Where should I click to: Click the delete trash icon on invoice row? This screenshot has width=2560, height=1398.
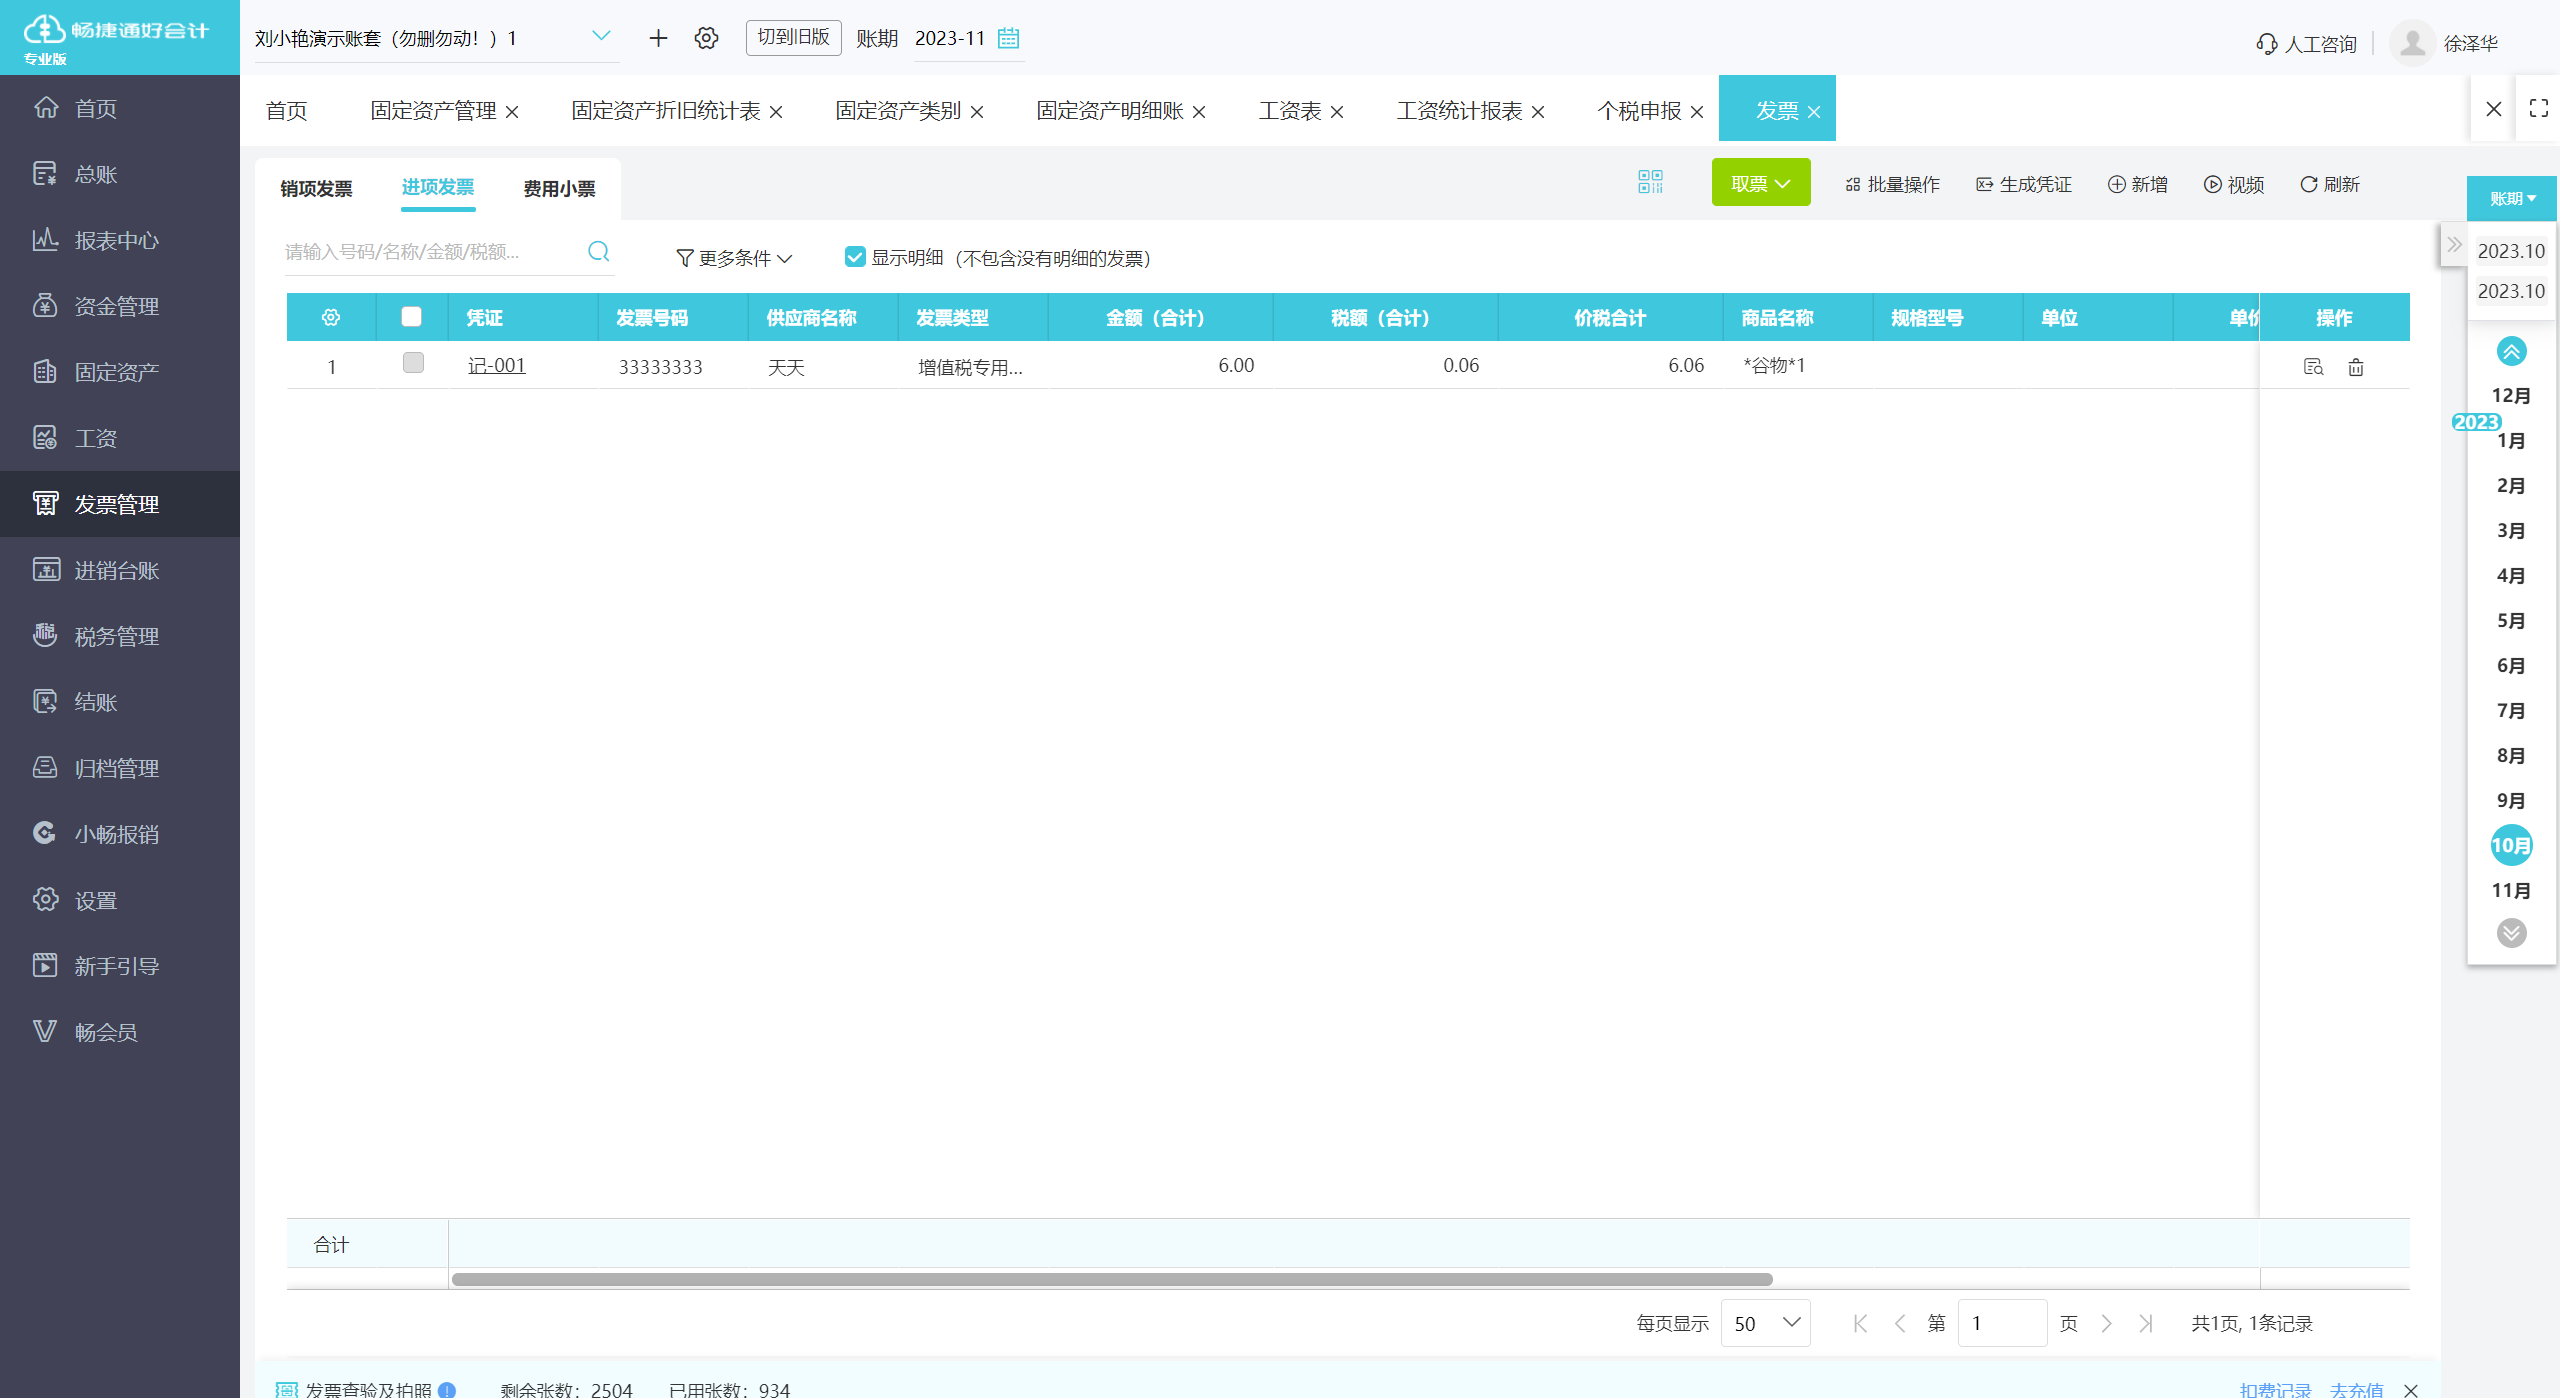[2355, 365]
